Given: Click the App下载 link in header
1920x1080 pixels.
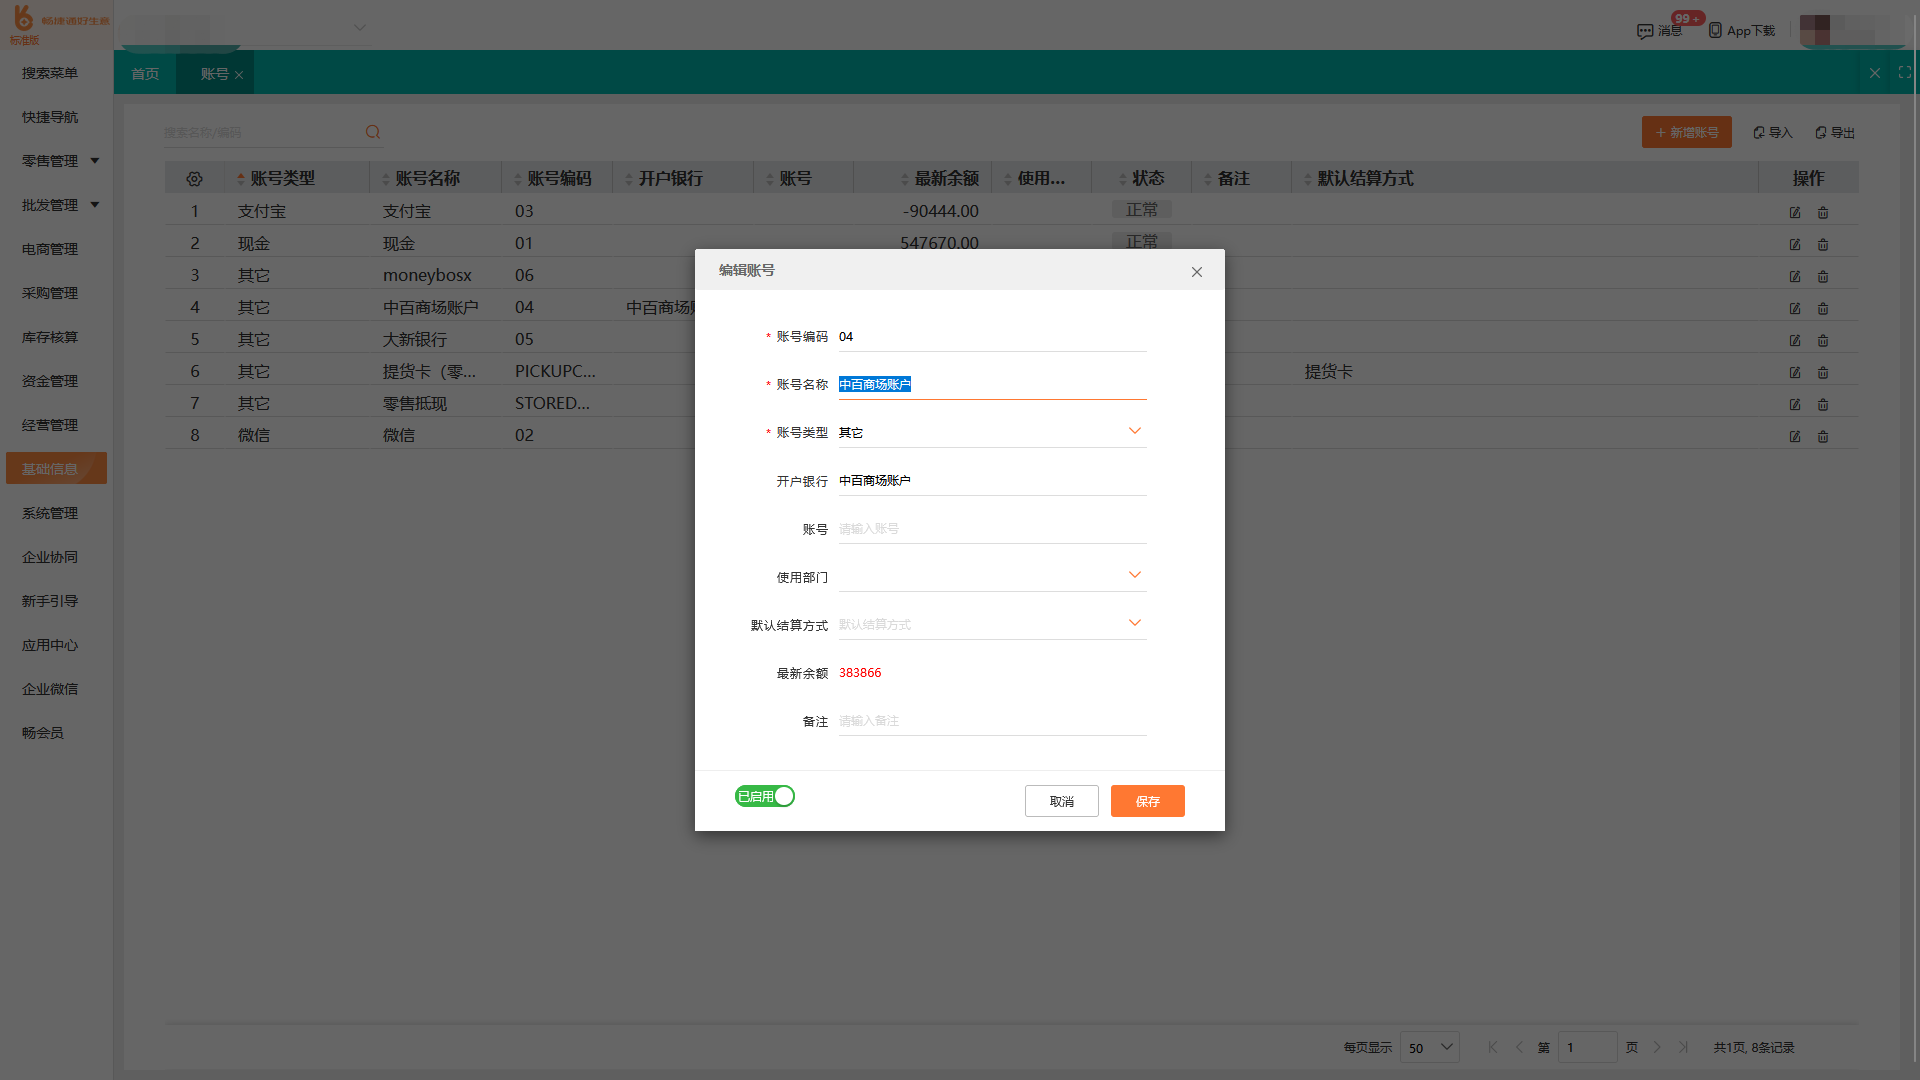Looking at the screenshot, I should tap(1743, 29).
